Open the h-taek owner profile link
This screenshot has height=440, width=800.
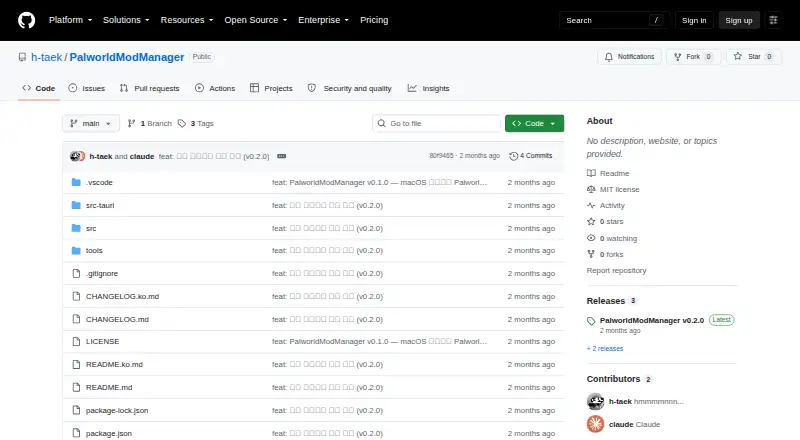pyautogui.click(x=46, y=57)
